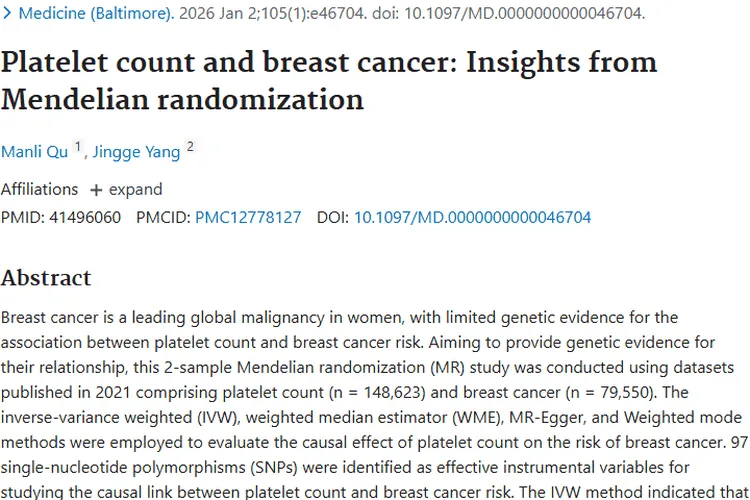Open the DOI 10.1097/MD.0000000000046704 link
750x500 pixels.
coord(472,217)
